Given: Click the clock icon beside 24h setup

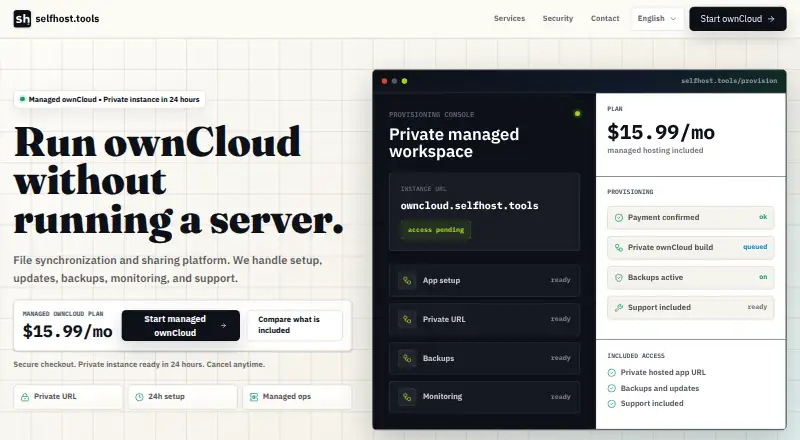Looking at the screenshot, I should [139, 397].
